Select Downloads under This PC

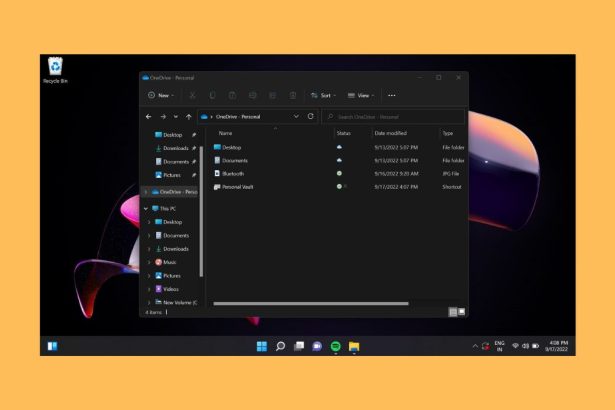tap(172, 249)
